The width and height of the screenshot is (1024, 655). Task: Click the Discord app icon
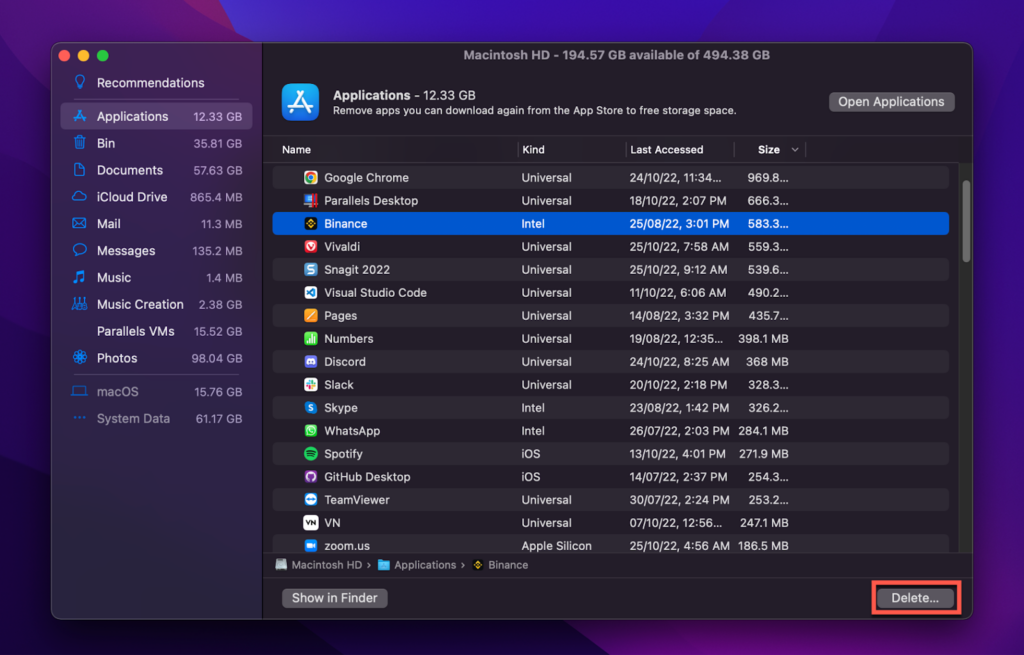pyautogui.click(x=311, y=362)
